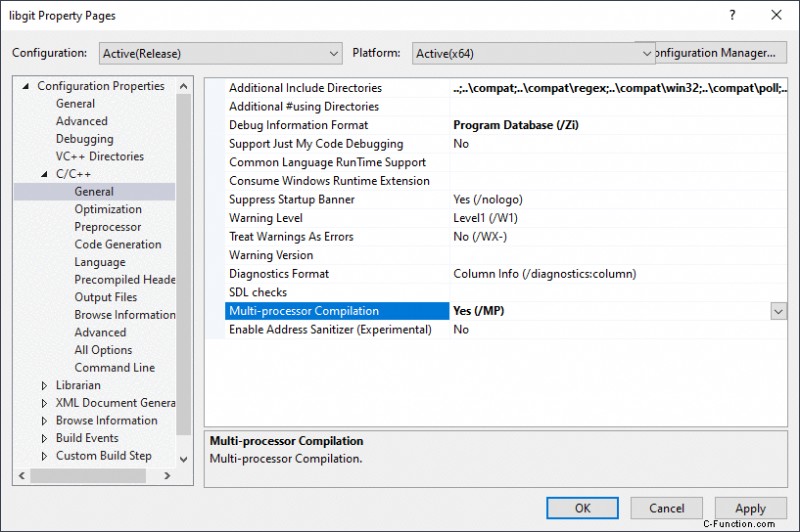Viewport: 800px width, 532px height.
Task: Collapse the Configuration Properties tree node
Action: (26, 87)
